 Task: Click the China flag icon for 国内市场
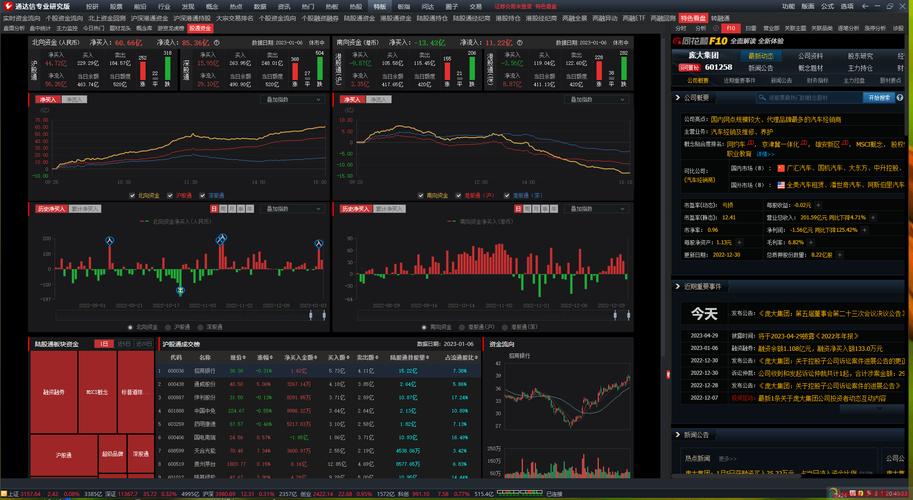(x=780, y=169)
